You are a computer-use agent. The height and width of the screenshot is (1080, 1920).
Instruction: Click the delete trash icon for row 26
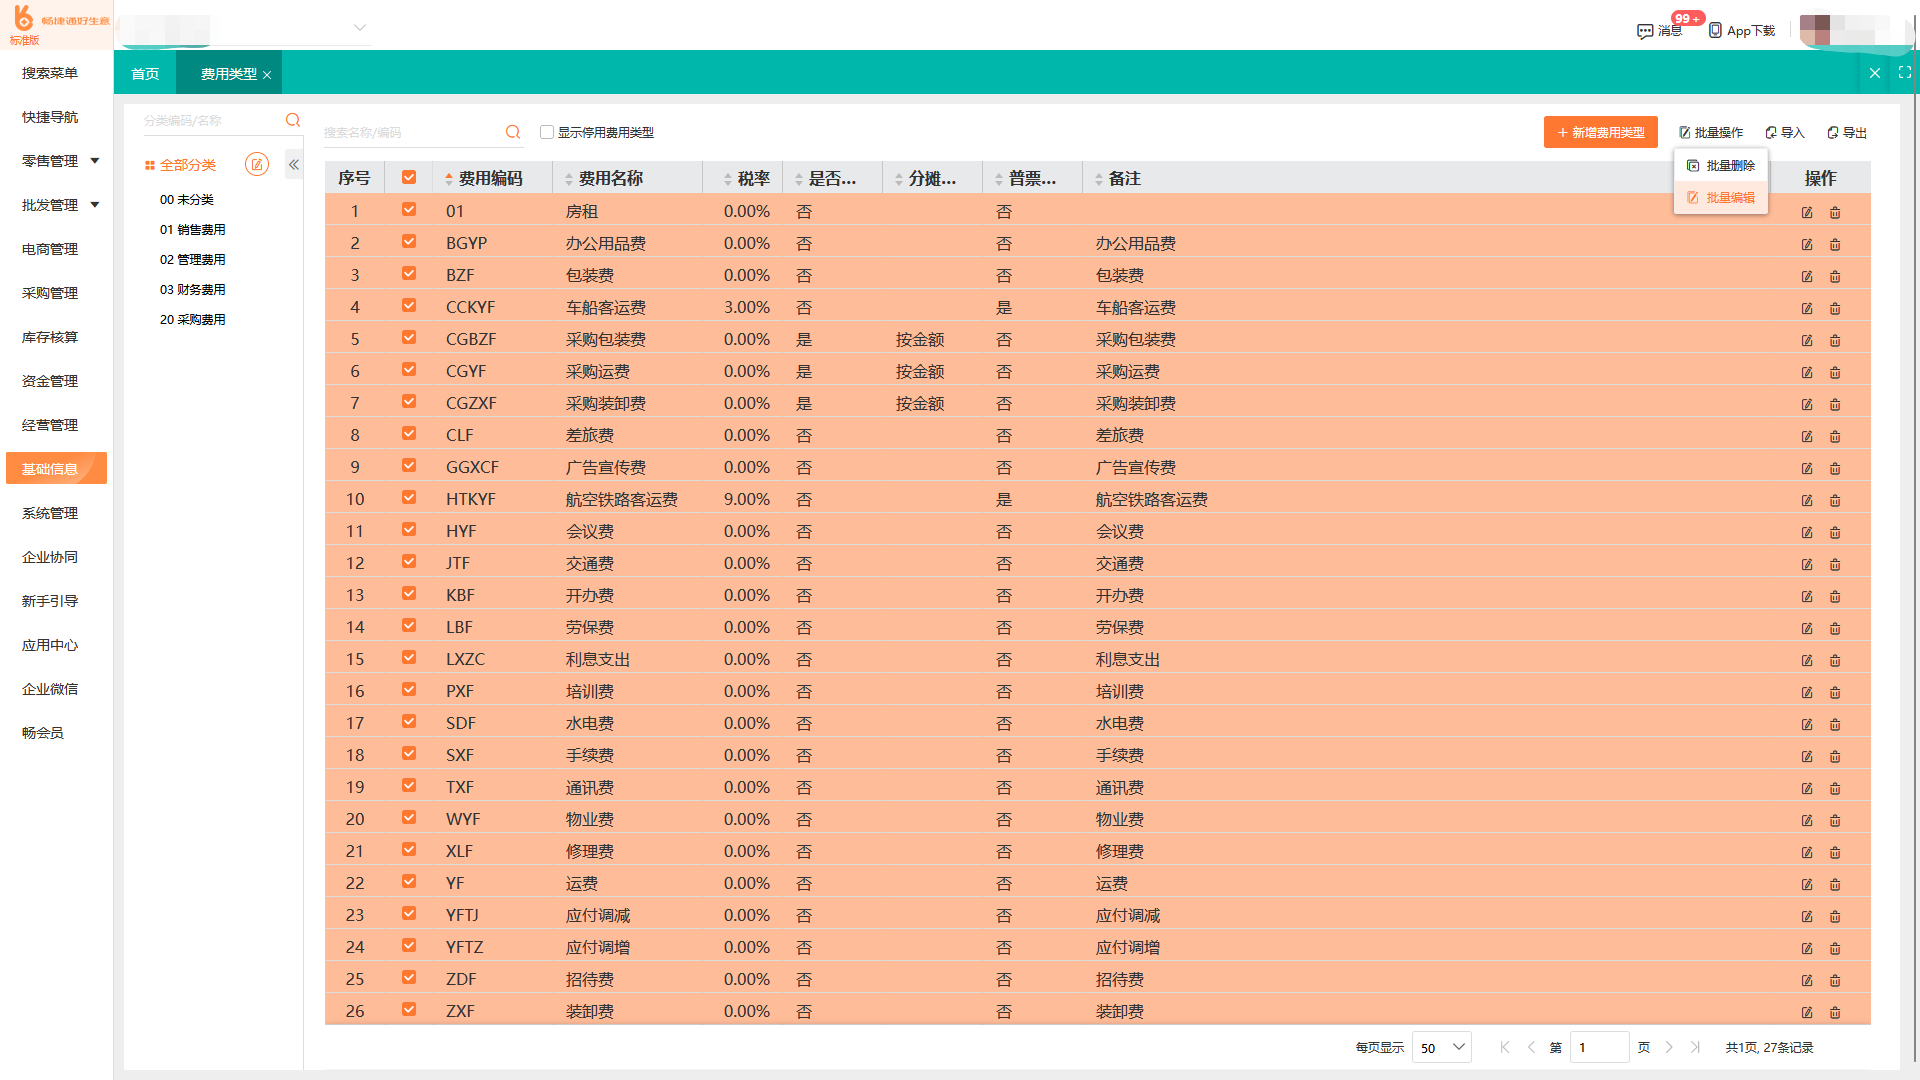[1836, 1010]
